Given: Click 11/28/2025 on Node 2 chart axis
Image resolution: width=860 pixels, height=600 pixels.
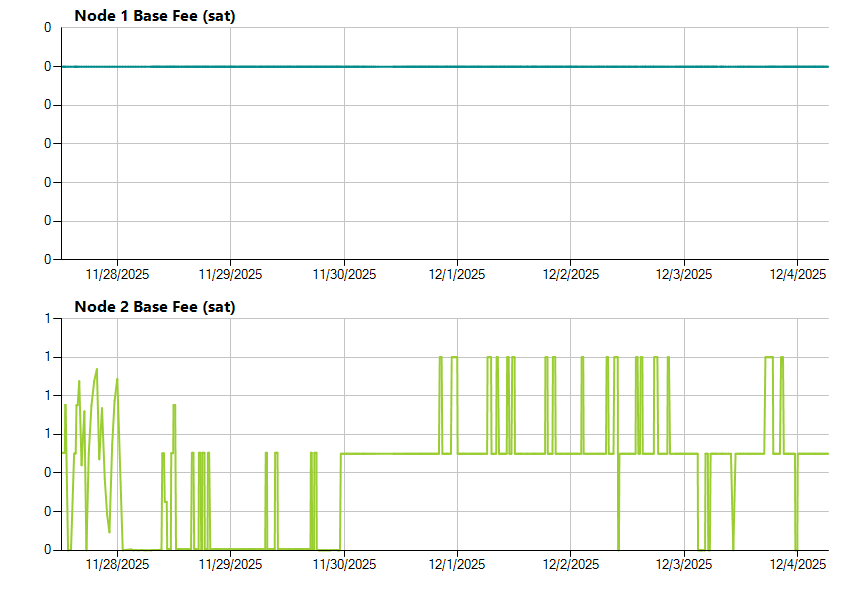Looking at the screenshot, I should (x=117, y=564).
